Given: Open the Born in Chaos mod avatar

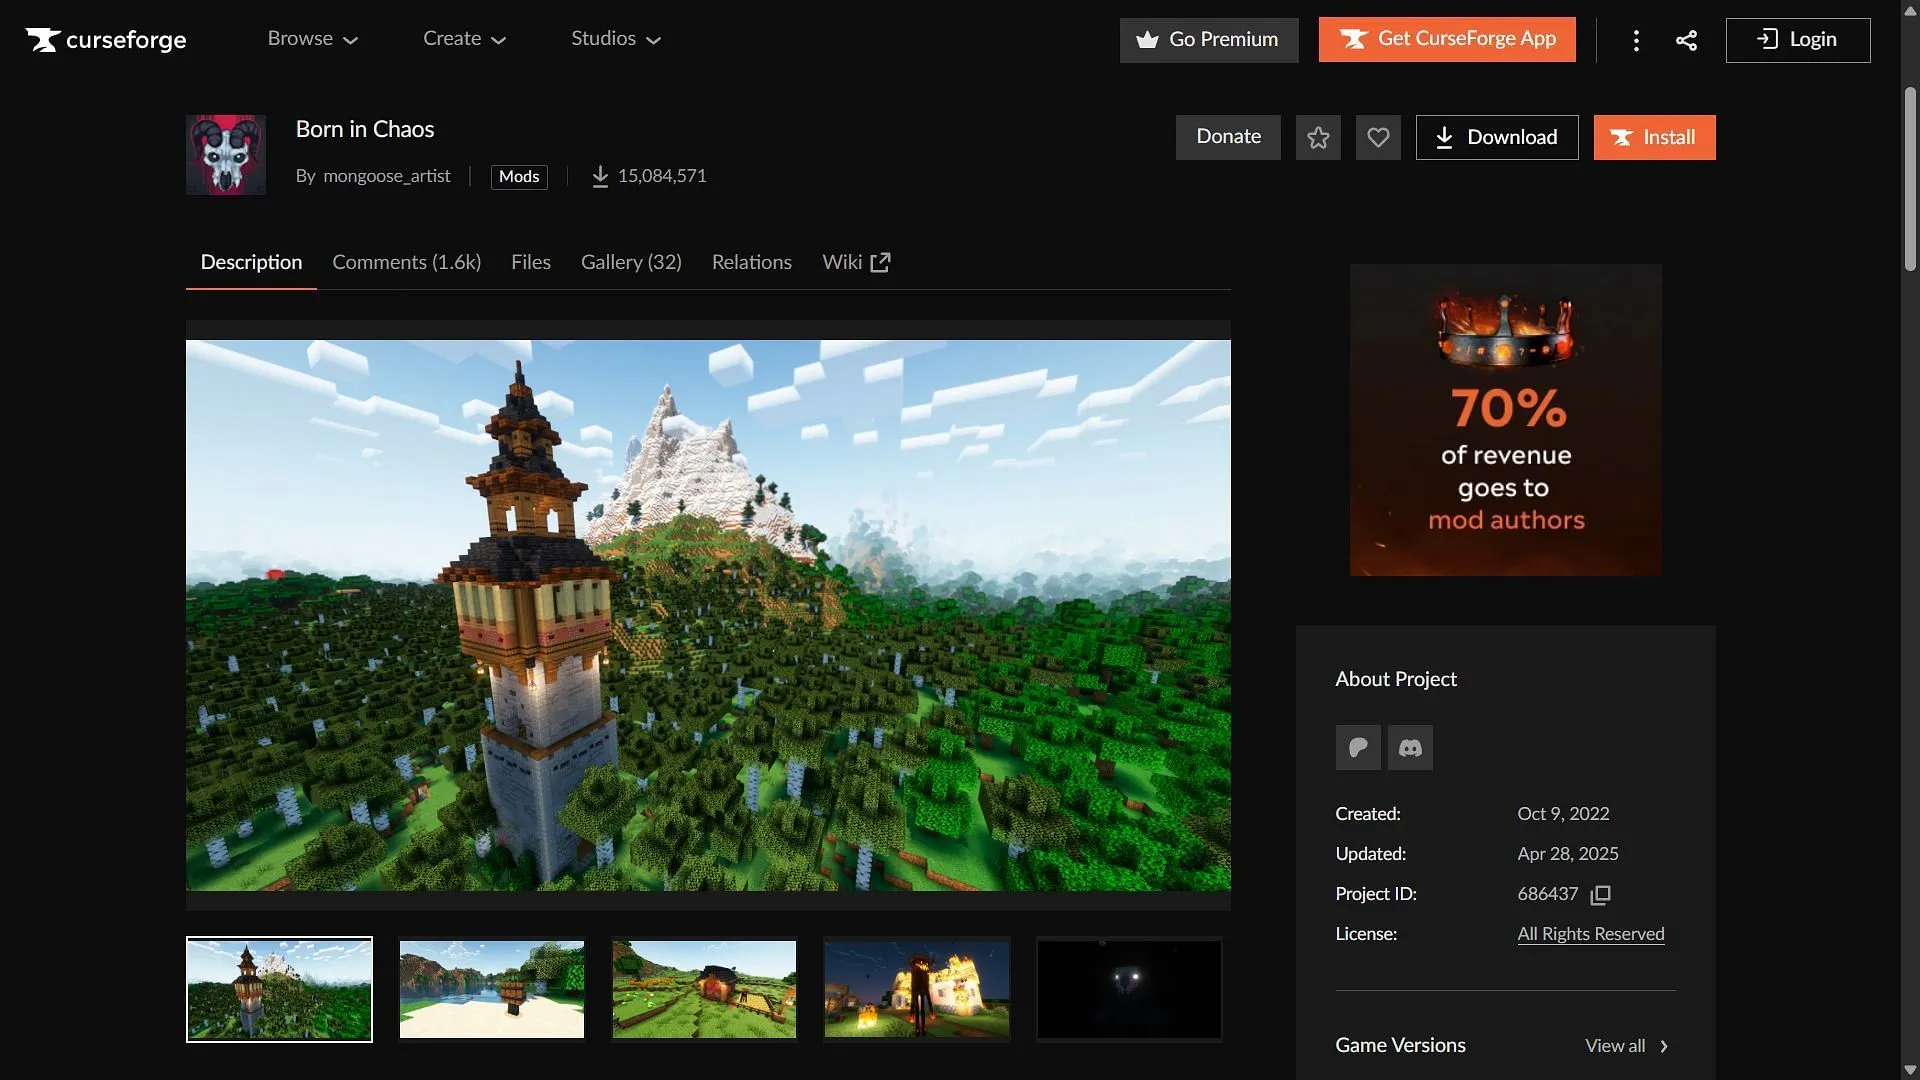Looking at the screenshot, I should [x=226, y=155].
